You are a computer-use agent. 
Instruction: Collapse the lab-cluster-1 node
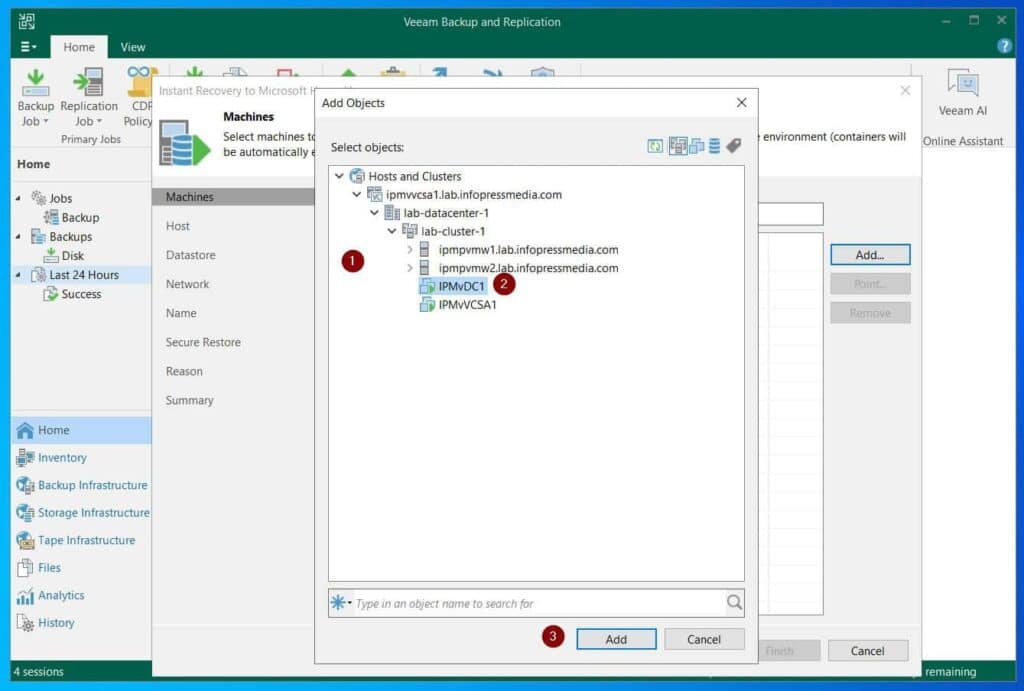[x=392, y=231]
